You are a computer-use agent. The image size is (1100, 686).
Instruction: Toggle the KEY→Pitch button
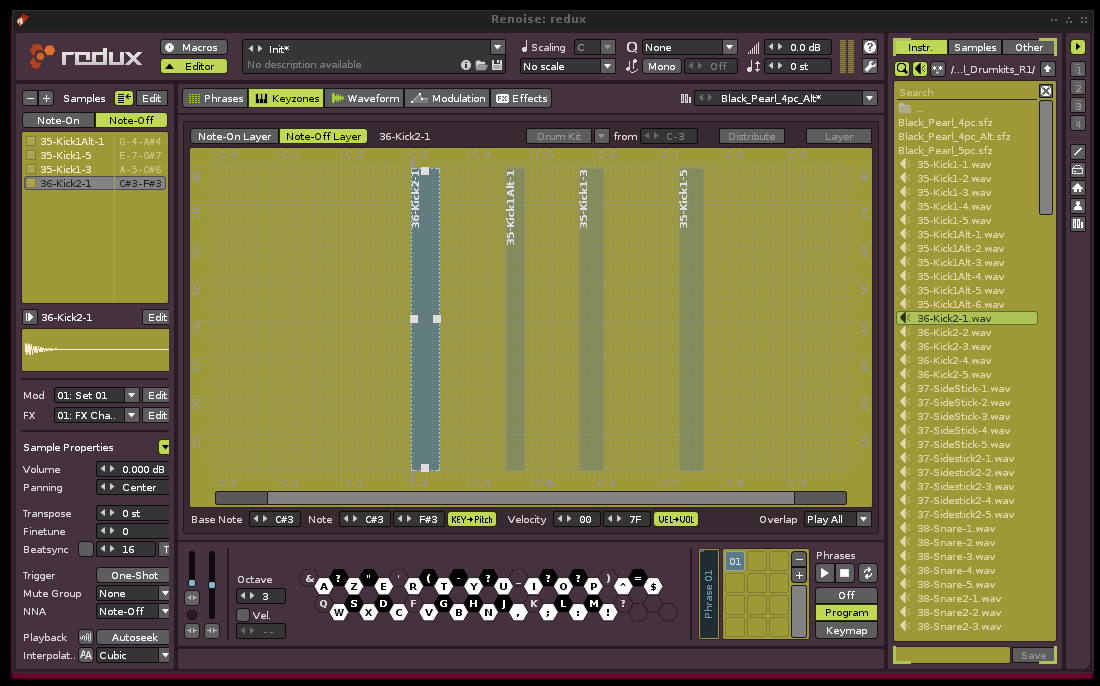(x=471, y=519)
